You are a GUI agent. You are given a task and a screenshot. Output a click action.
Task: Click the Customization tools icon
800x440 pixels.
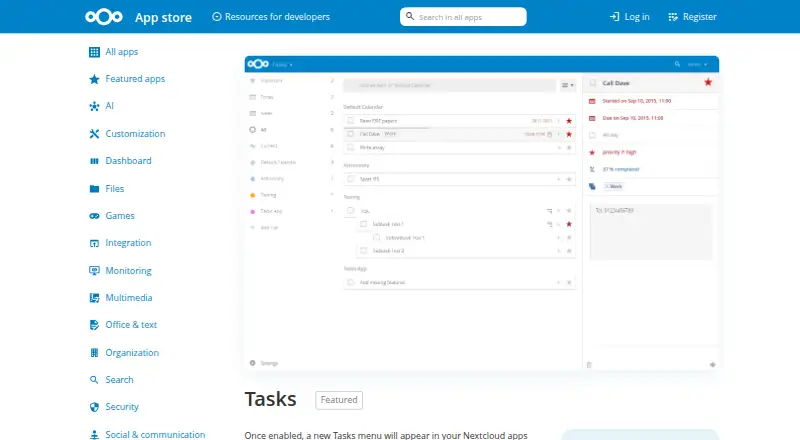coord(94,134)
